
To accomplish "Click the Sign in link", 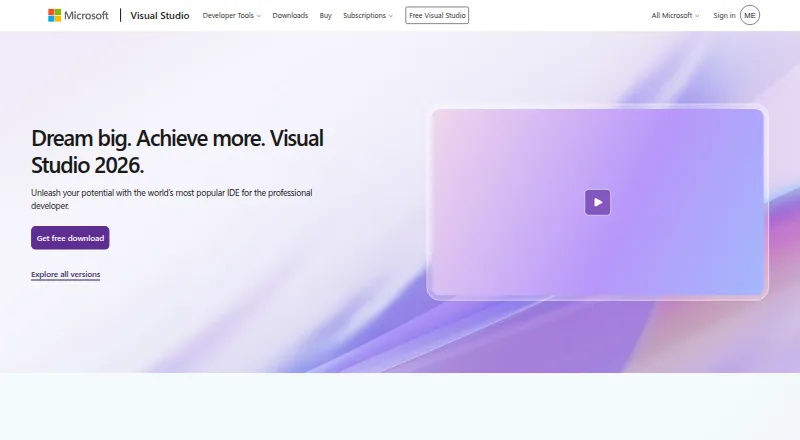I will (x=724, y=15).
